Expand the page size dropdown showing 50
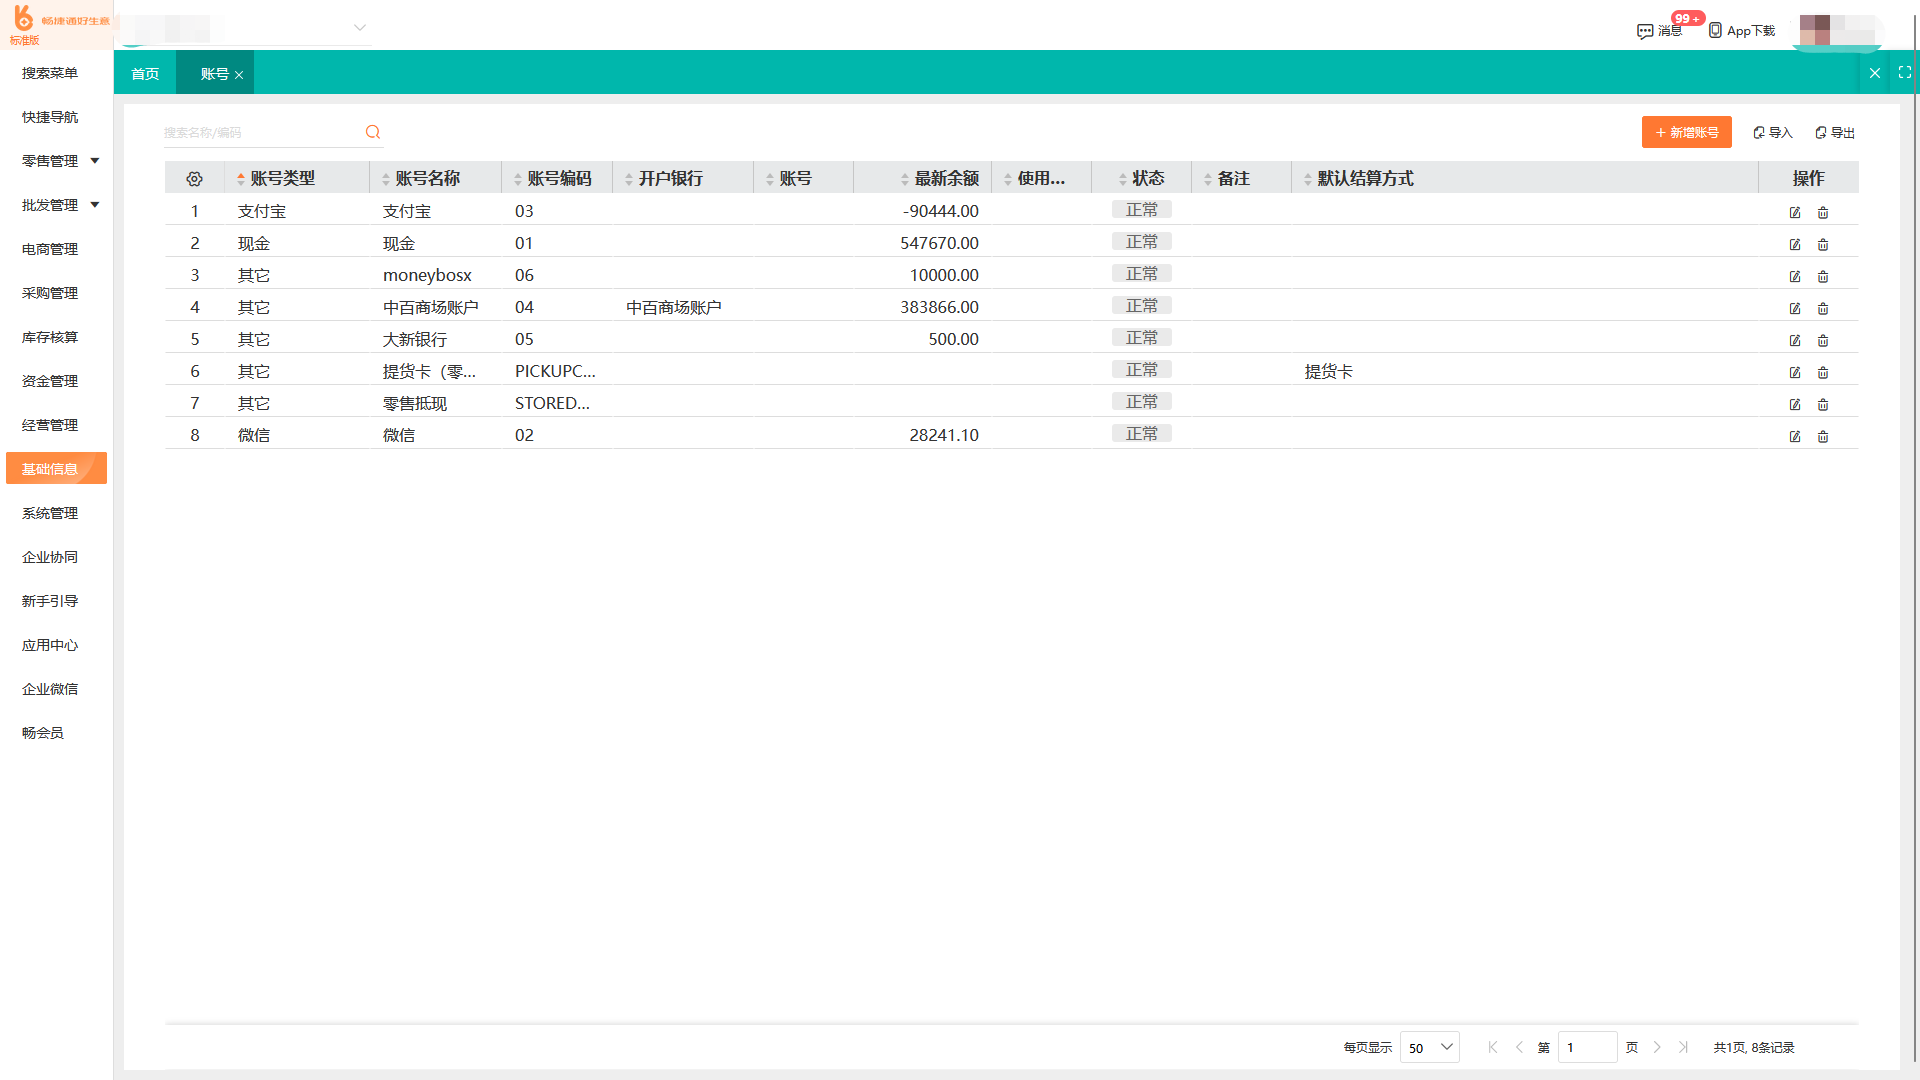Viewport: 1920px width, 1080px height. tap(1428, 1047)
